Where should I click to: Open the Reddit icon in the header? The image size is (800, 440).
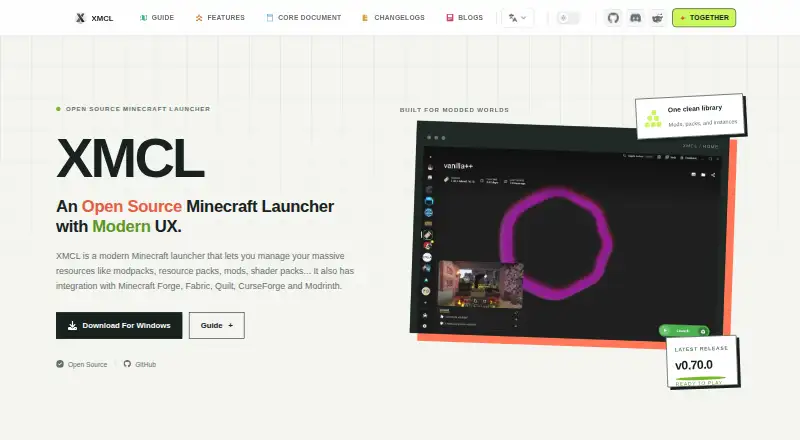click(658, 18)
